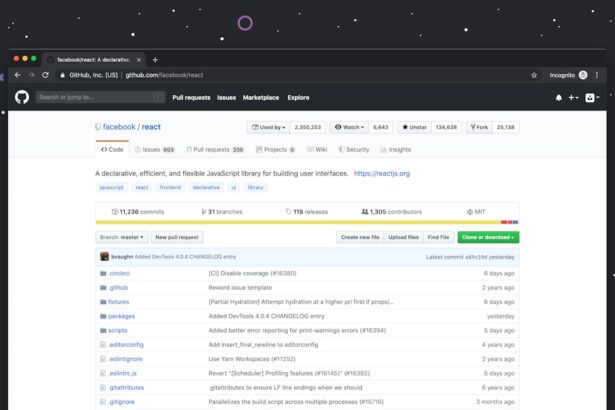Open the Clone or download dropdown
615x410 pixels.
click(x=488, y=237)
